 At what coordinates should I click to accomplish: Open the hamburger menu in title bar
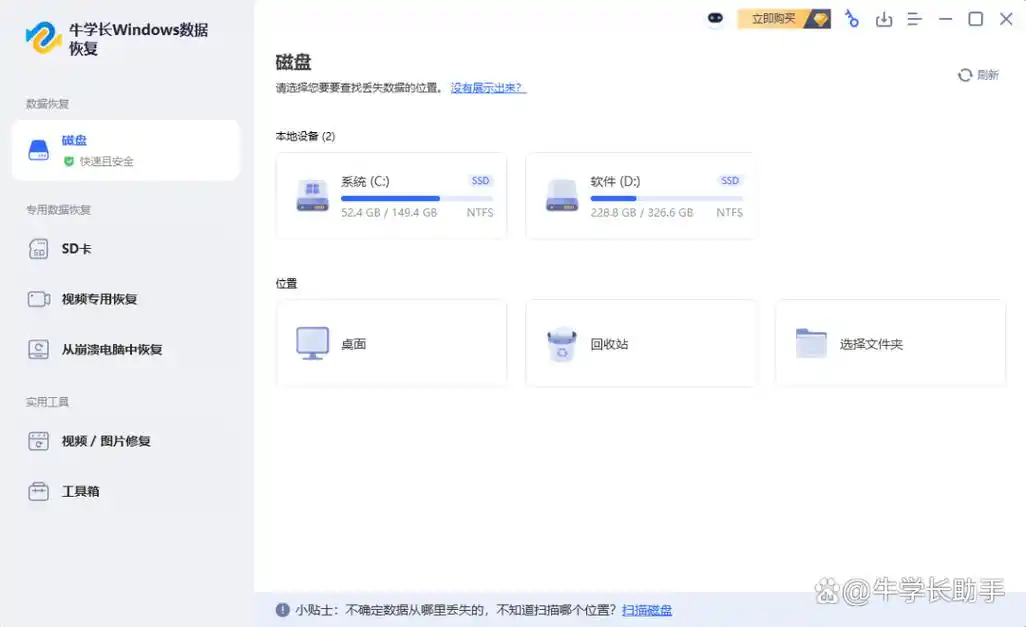coord(915,19)
